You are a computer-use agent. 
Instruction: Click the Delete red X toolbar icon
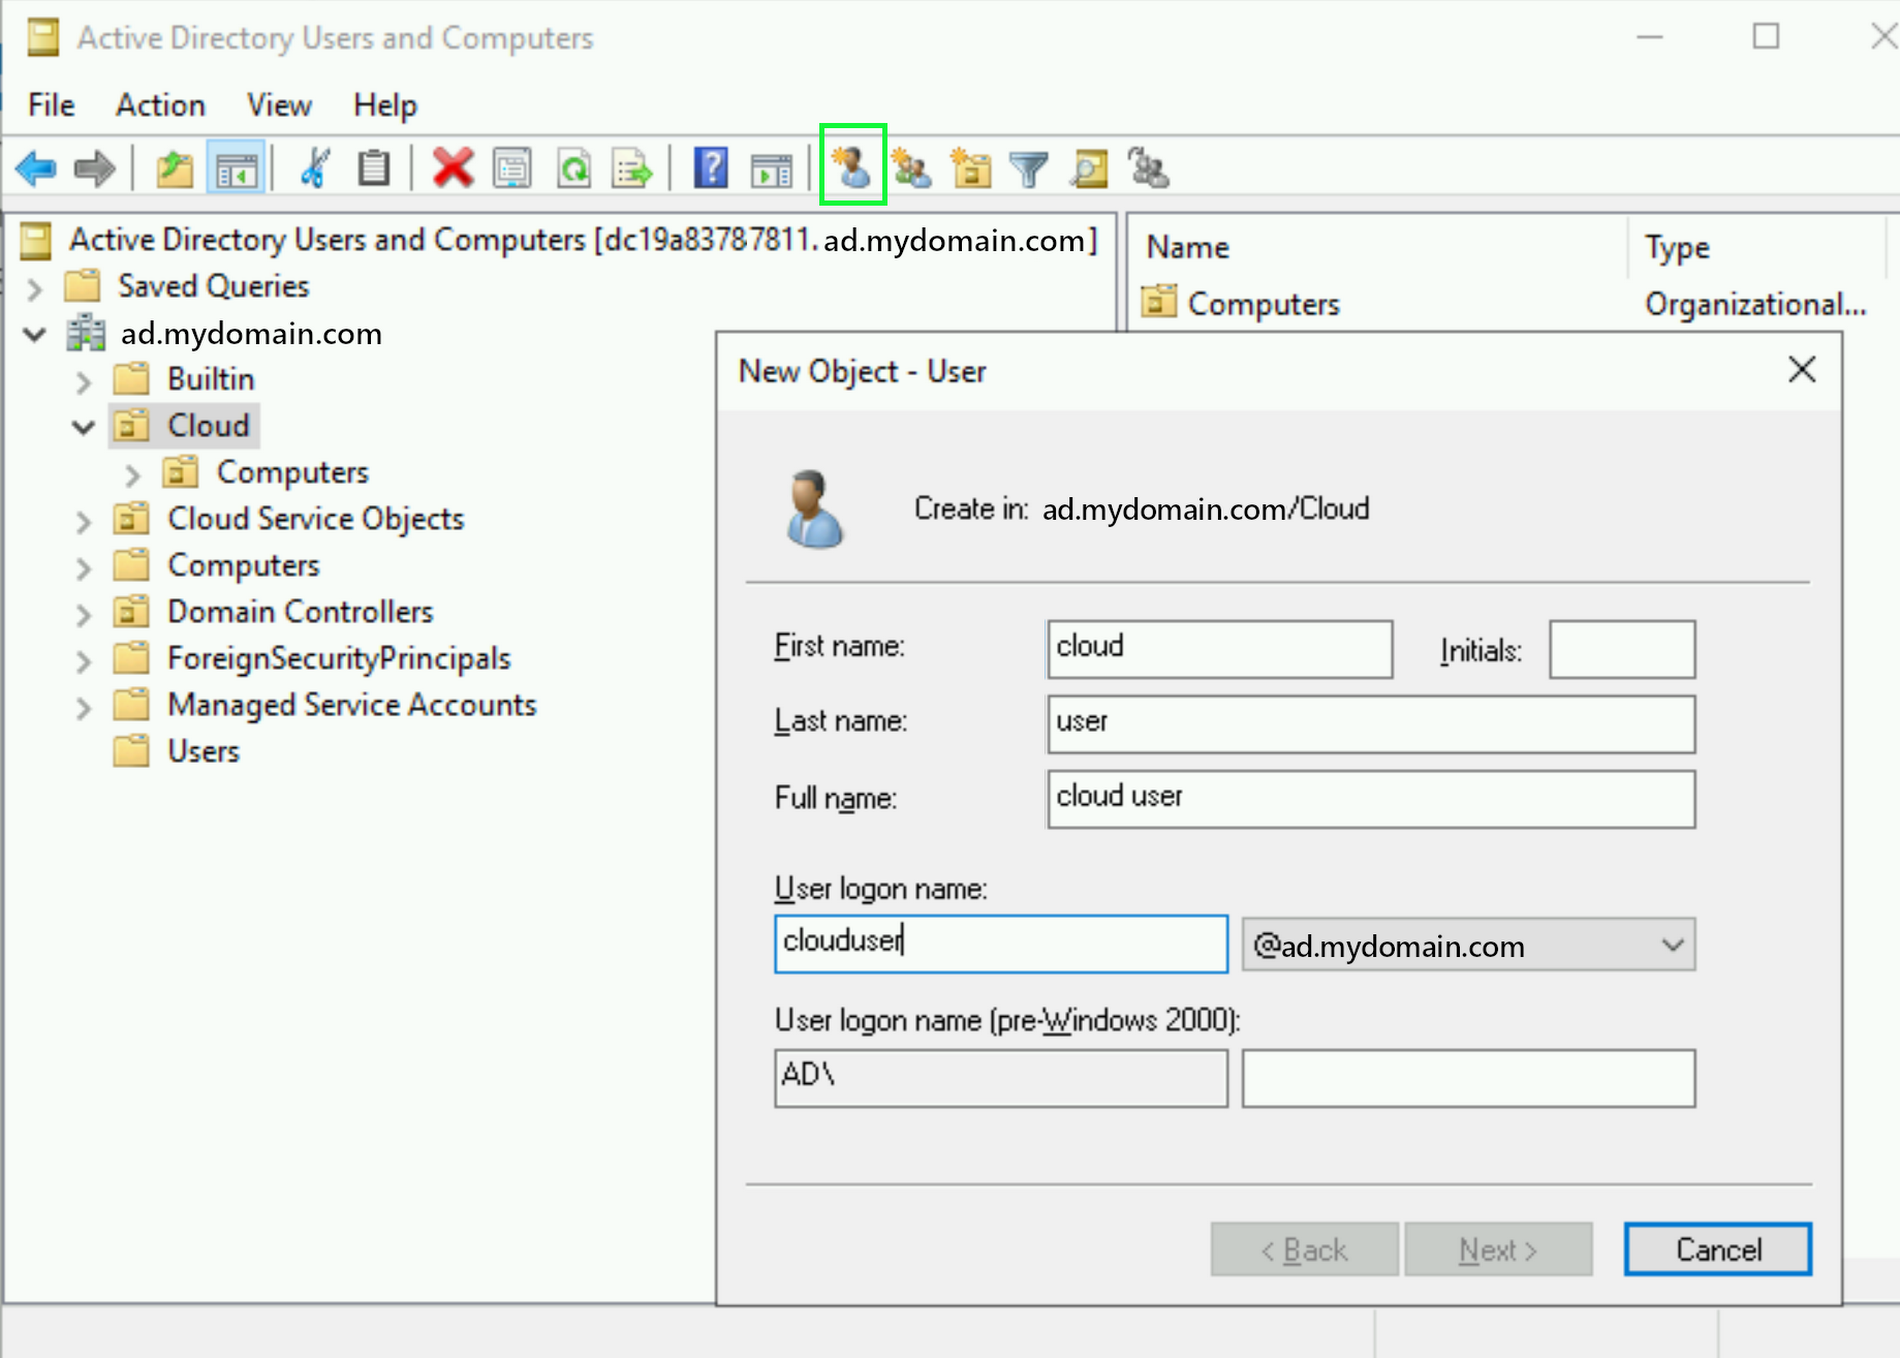452,168
